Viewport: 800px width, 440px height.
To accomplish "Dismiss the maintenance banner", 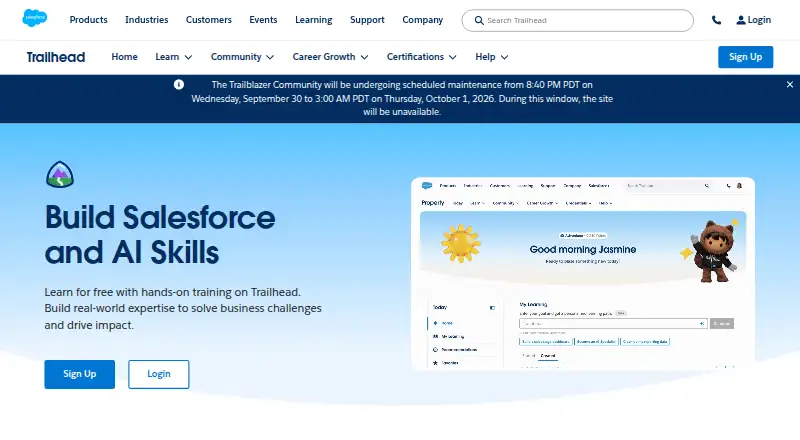I will [x=790, y=84].
